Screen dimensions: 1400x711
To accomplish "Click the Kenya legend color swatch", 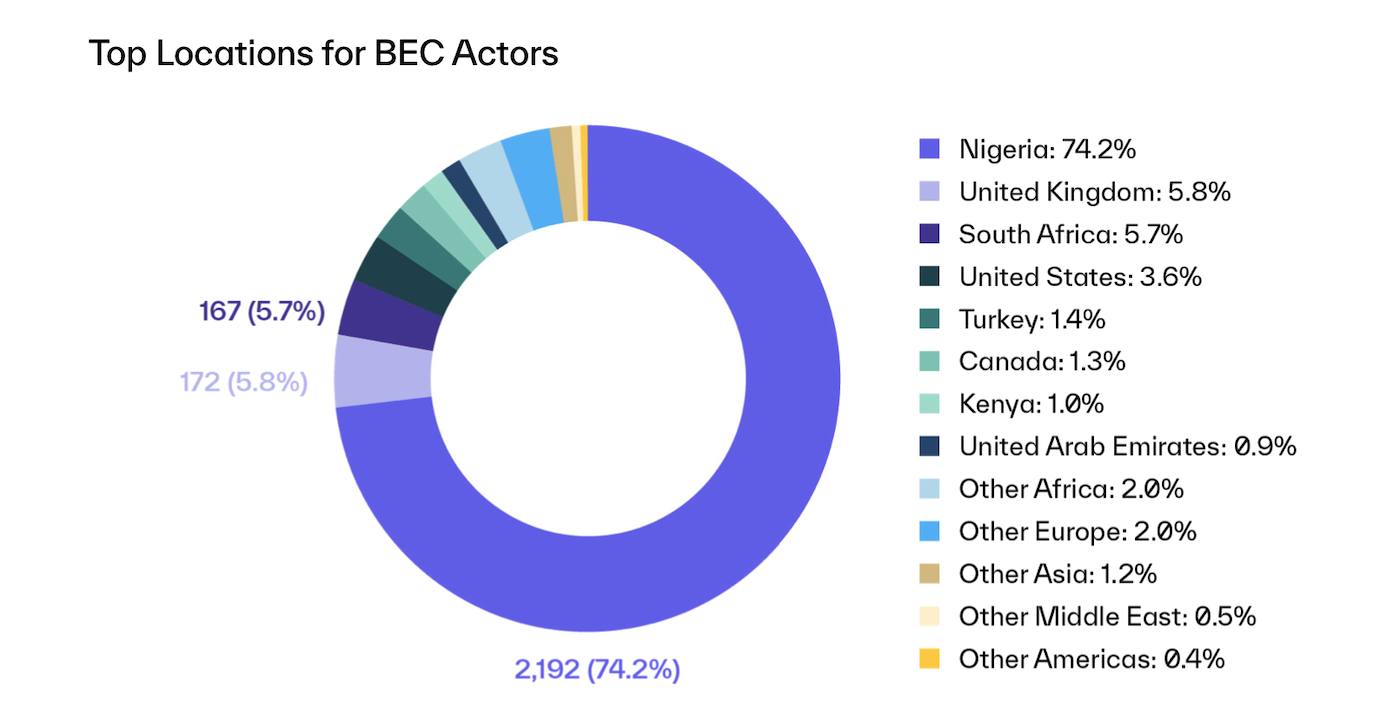I will tap(929, 404).
